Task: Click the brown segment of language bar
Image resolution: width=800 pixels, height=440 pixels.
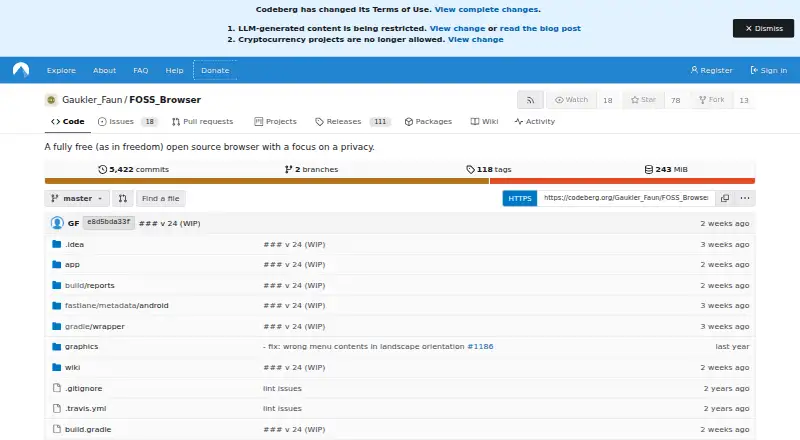Action: pos(267,181)
